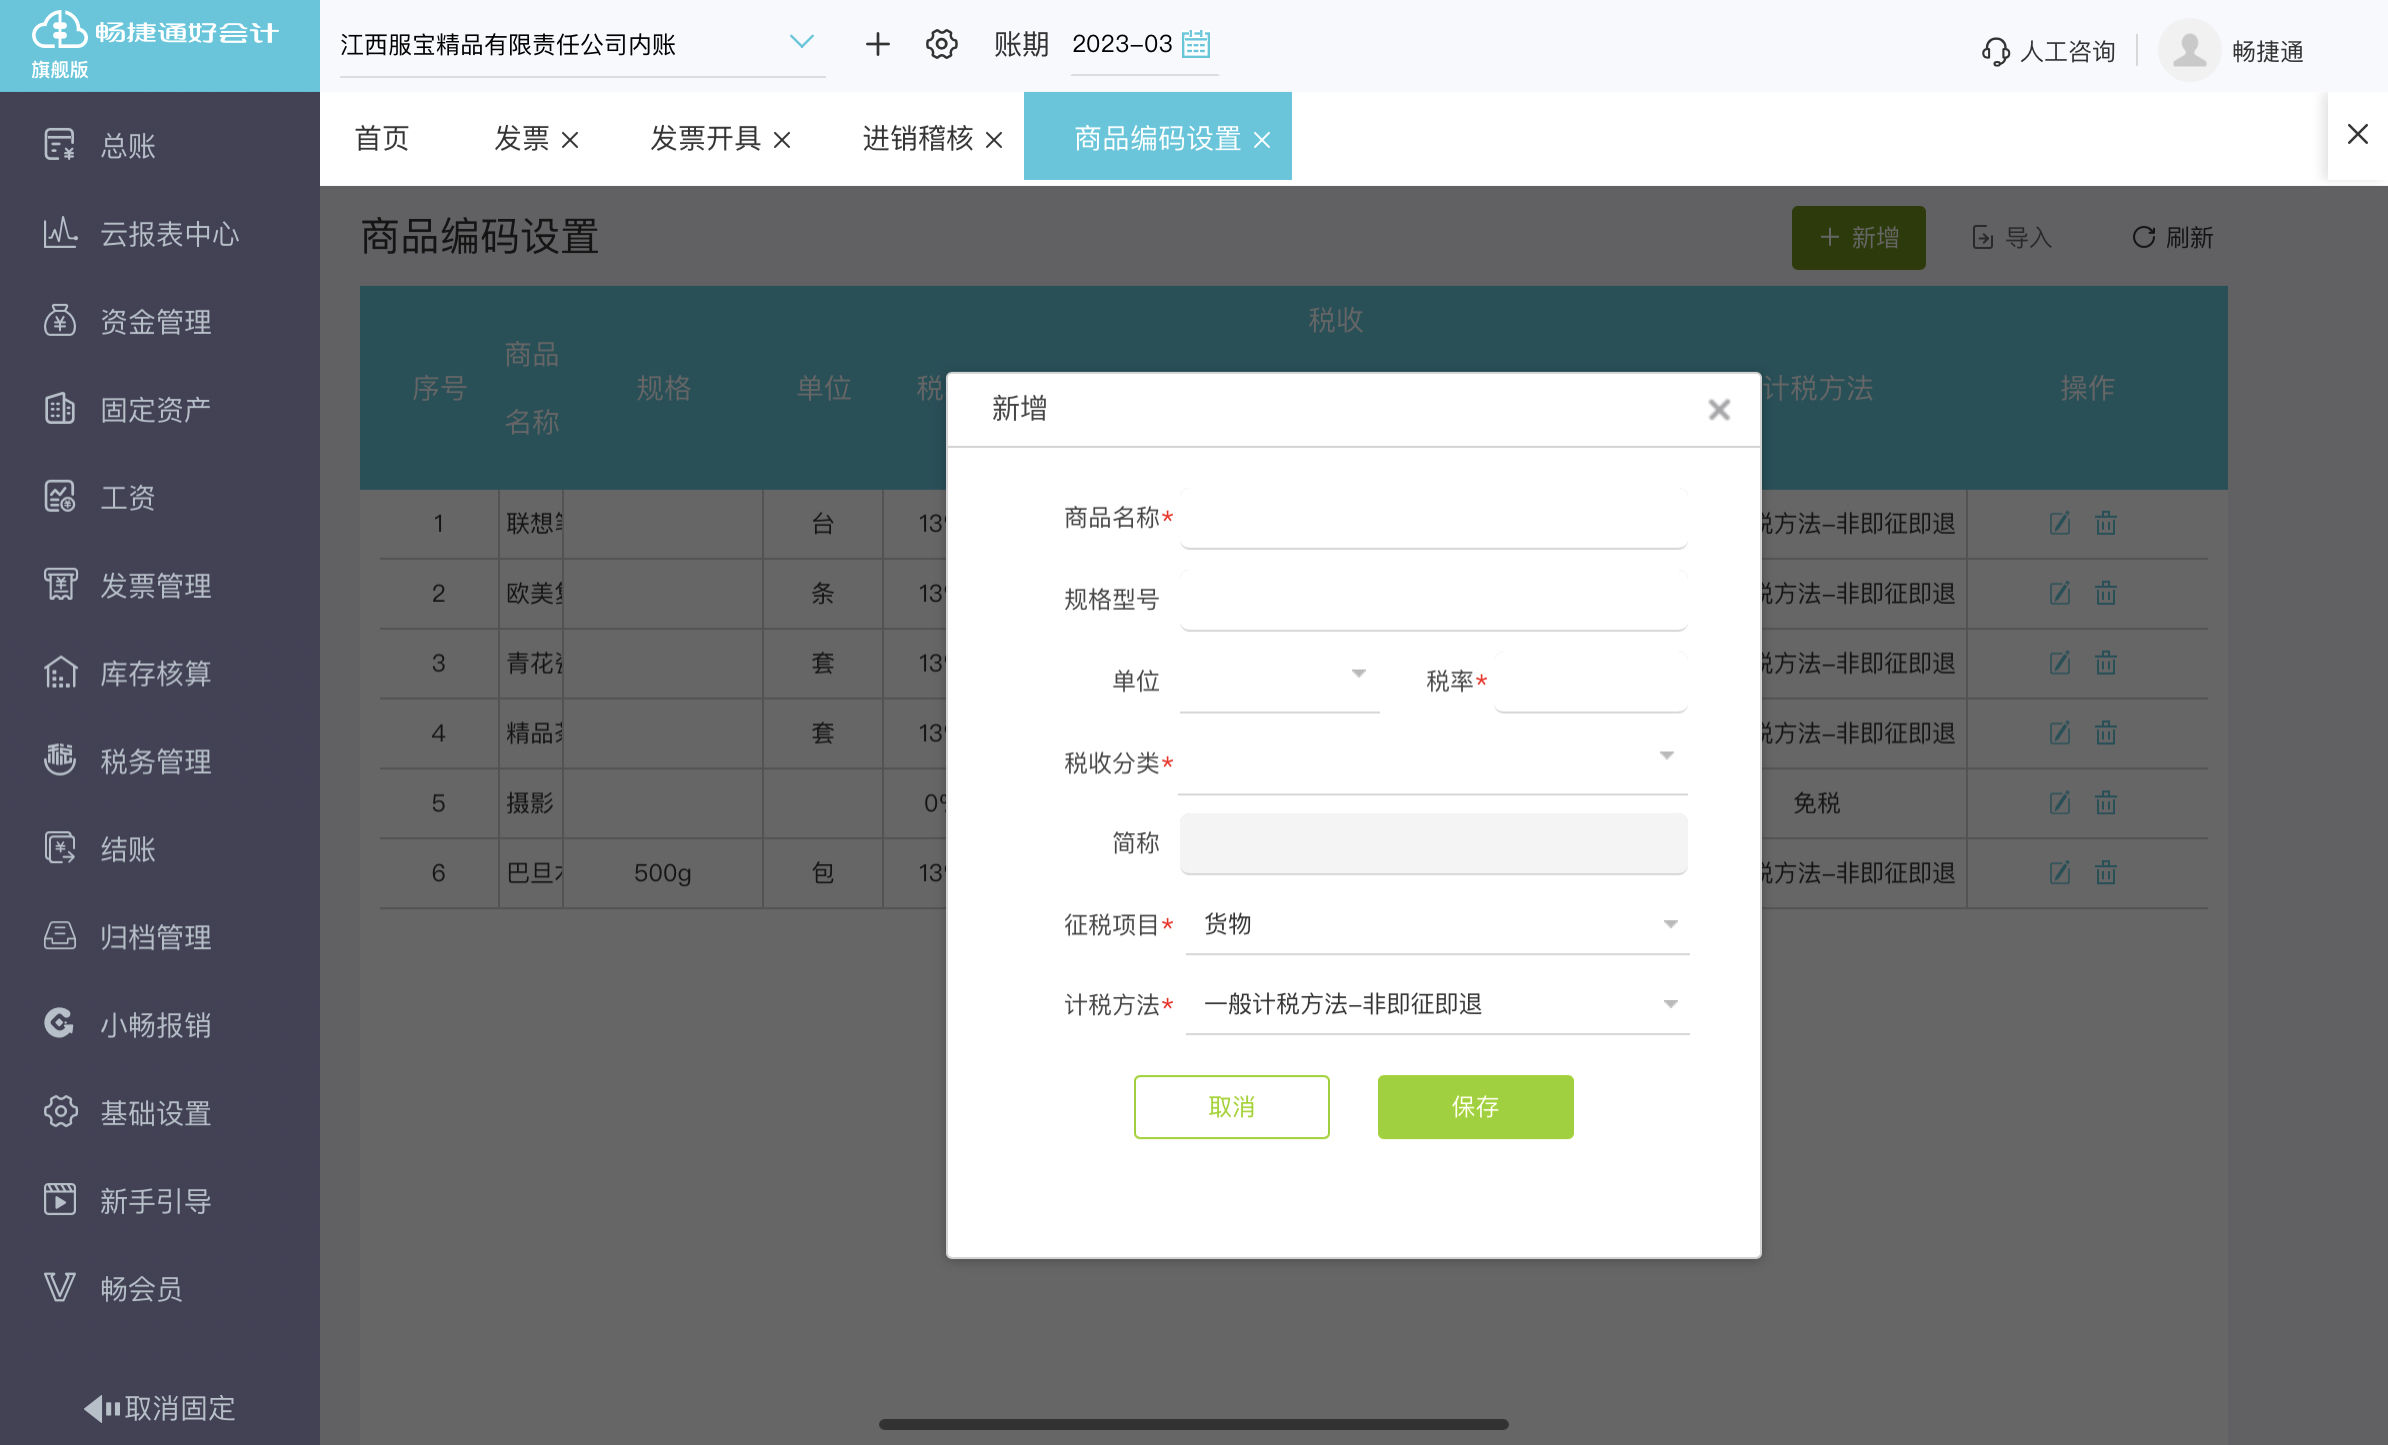Open 云报表中心 panel
2388x1445 pixels.
(x=160, y=232)
